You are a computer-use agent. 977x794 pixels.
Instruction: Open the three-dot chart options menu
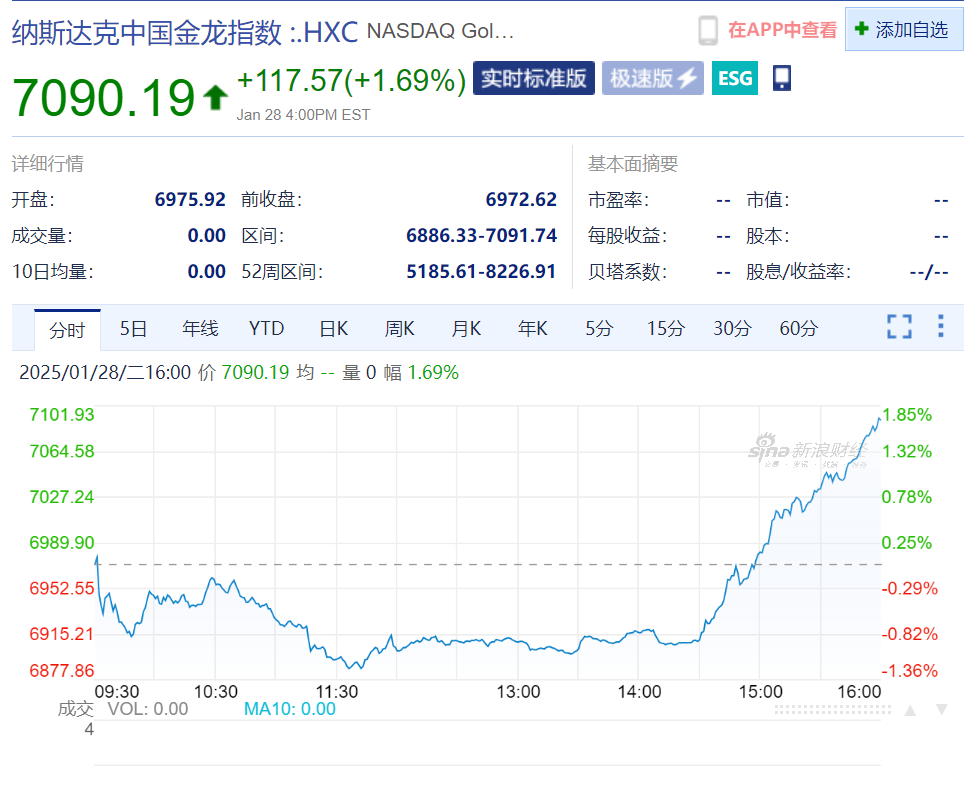click(x=941, y=327)
